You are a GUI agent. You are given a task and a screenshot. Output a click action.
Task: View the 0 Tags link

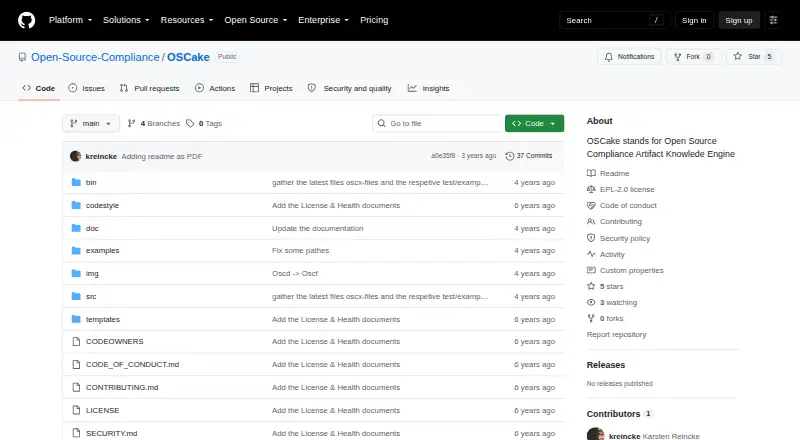(204, 124)
